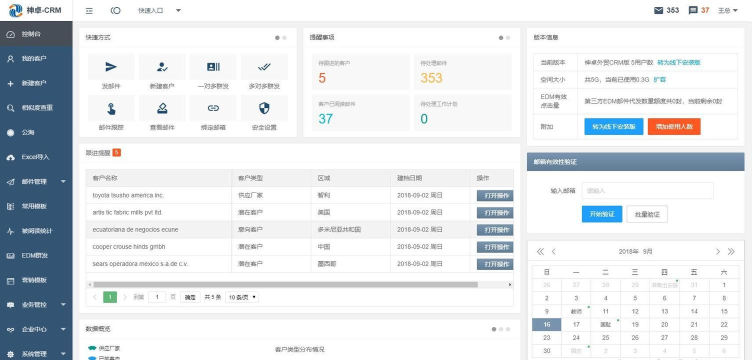Click the 被阅读统计 pulse icon in sidebar
The image size is (752, 360).
click(x=11, y=231)
